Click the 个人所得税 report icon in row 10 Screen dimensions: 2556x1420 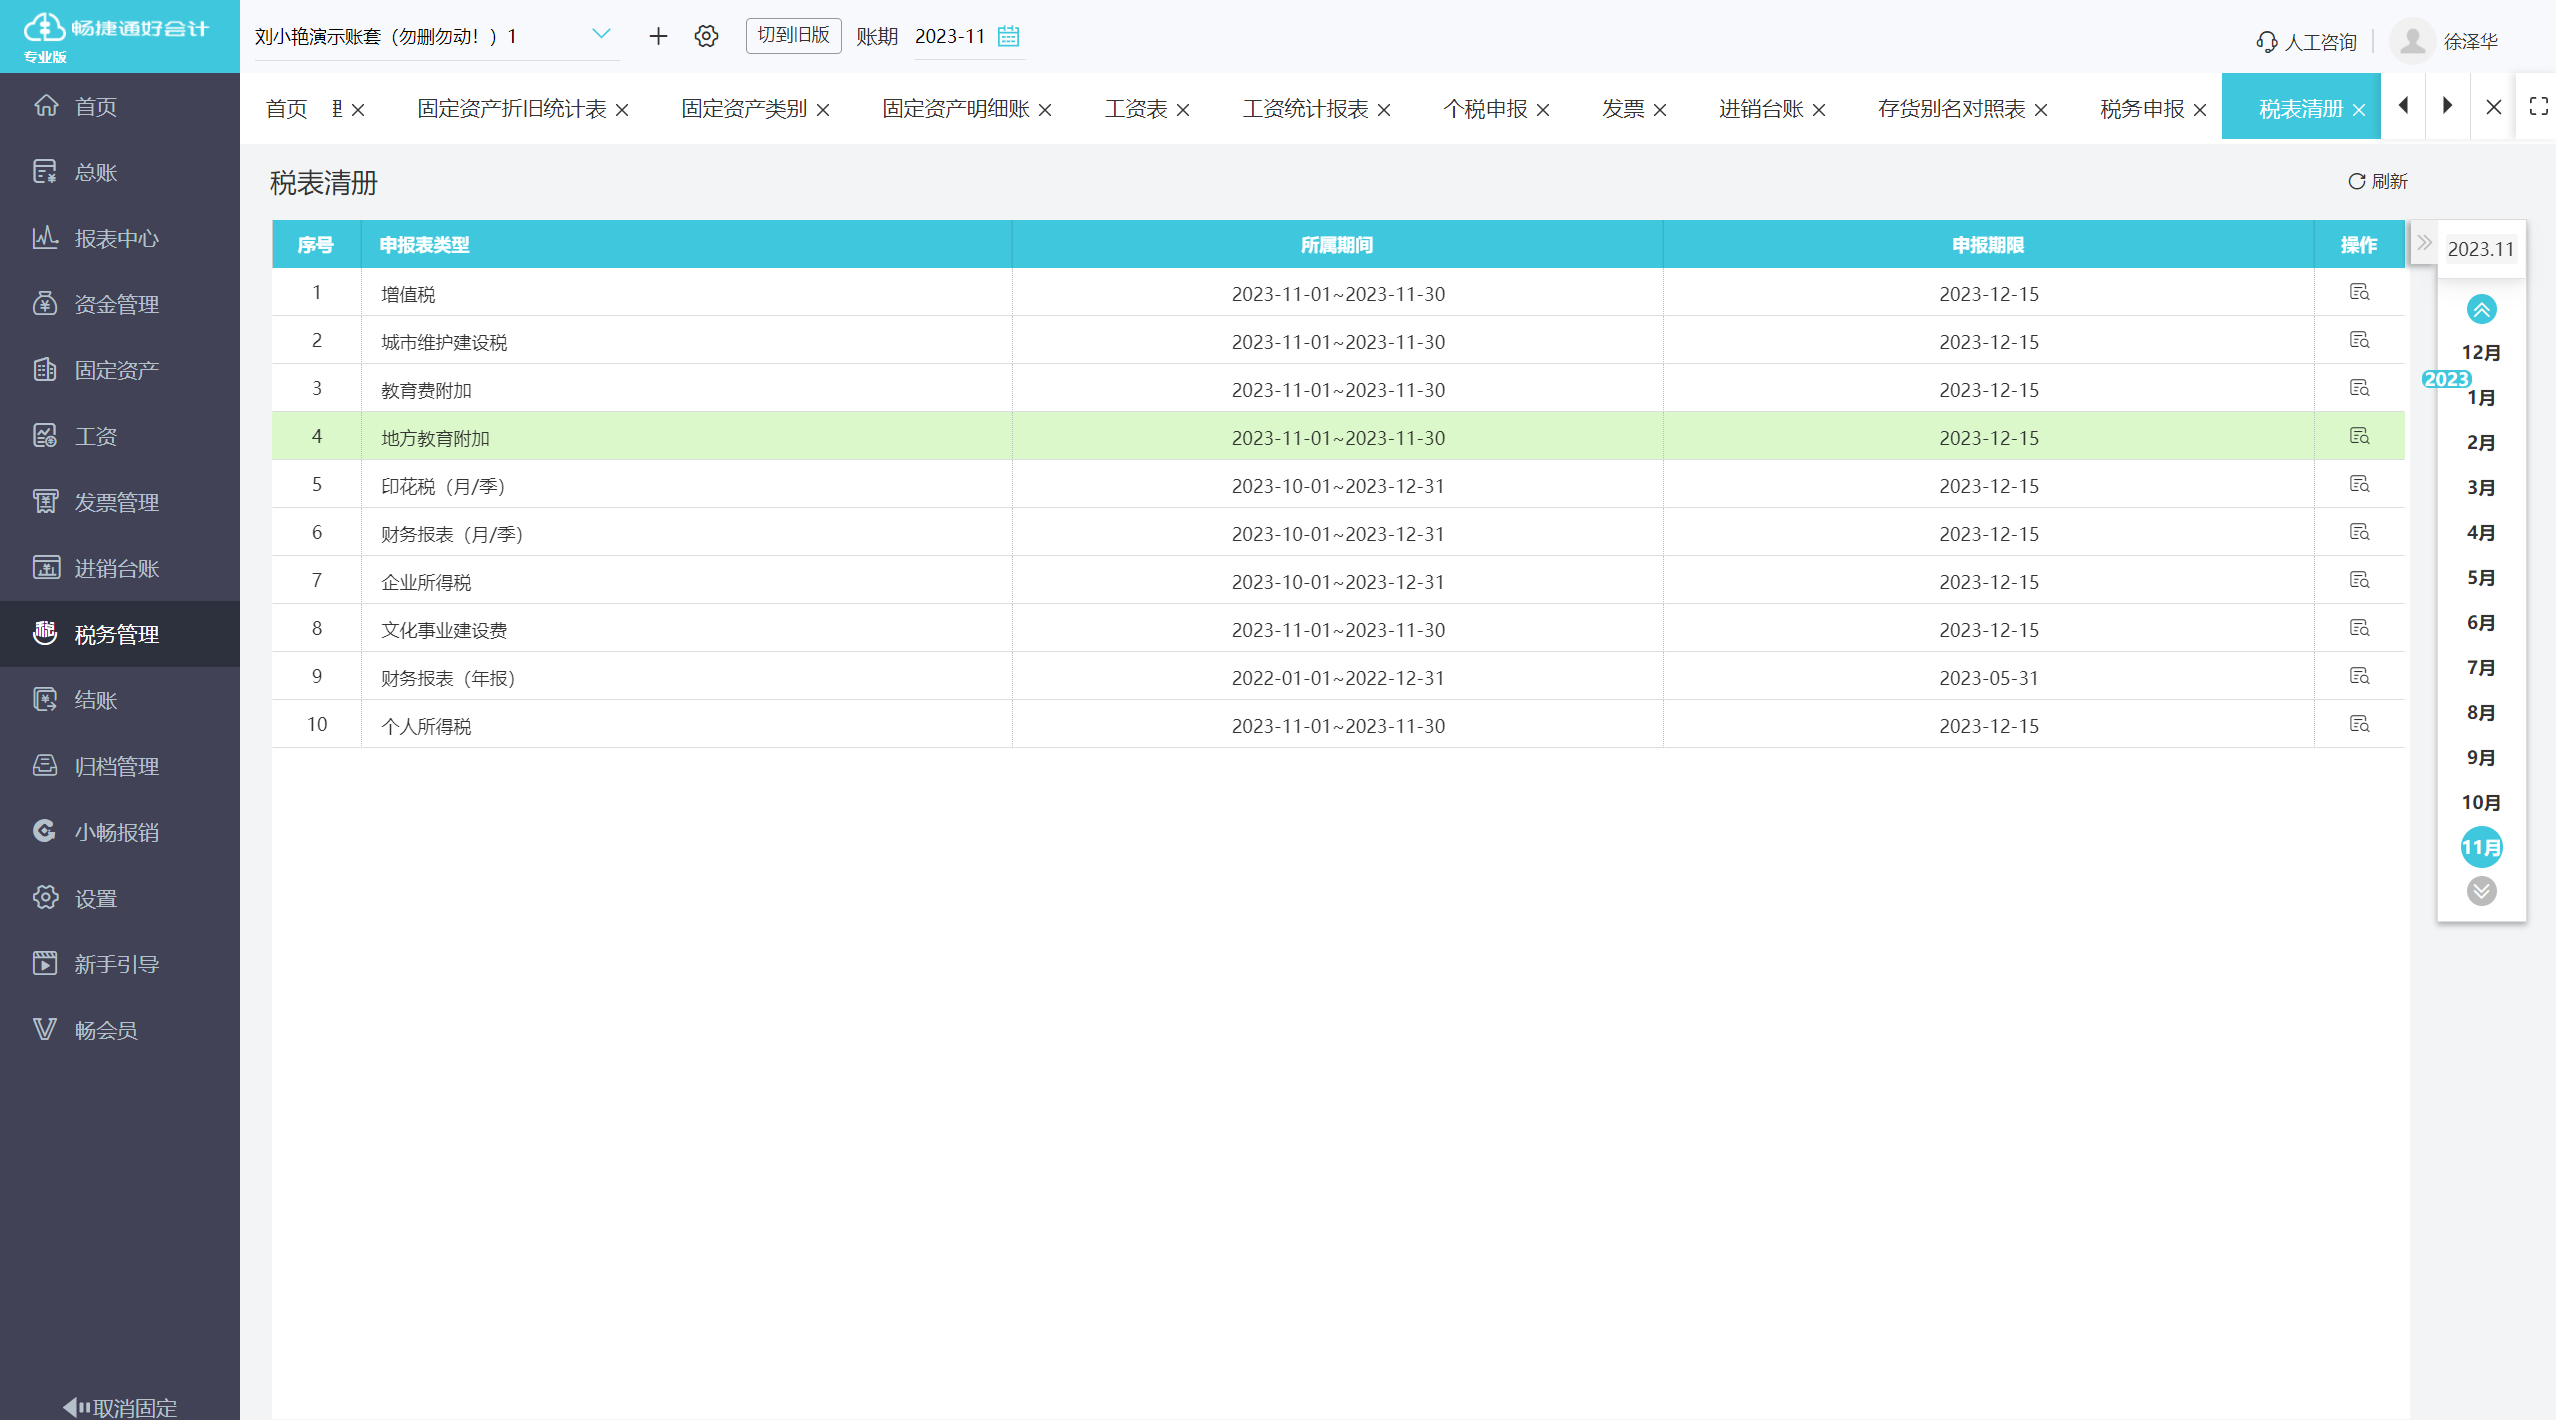point(2358,722)
